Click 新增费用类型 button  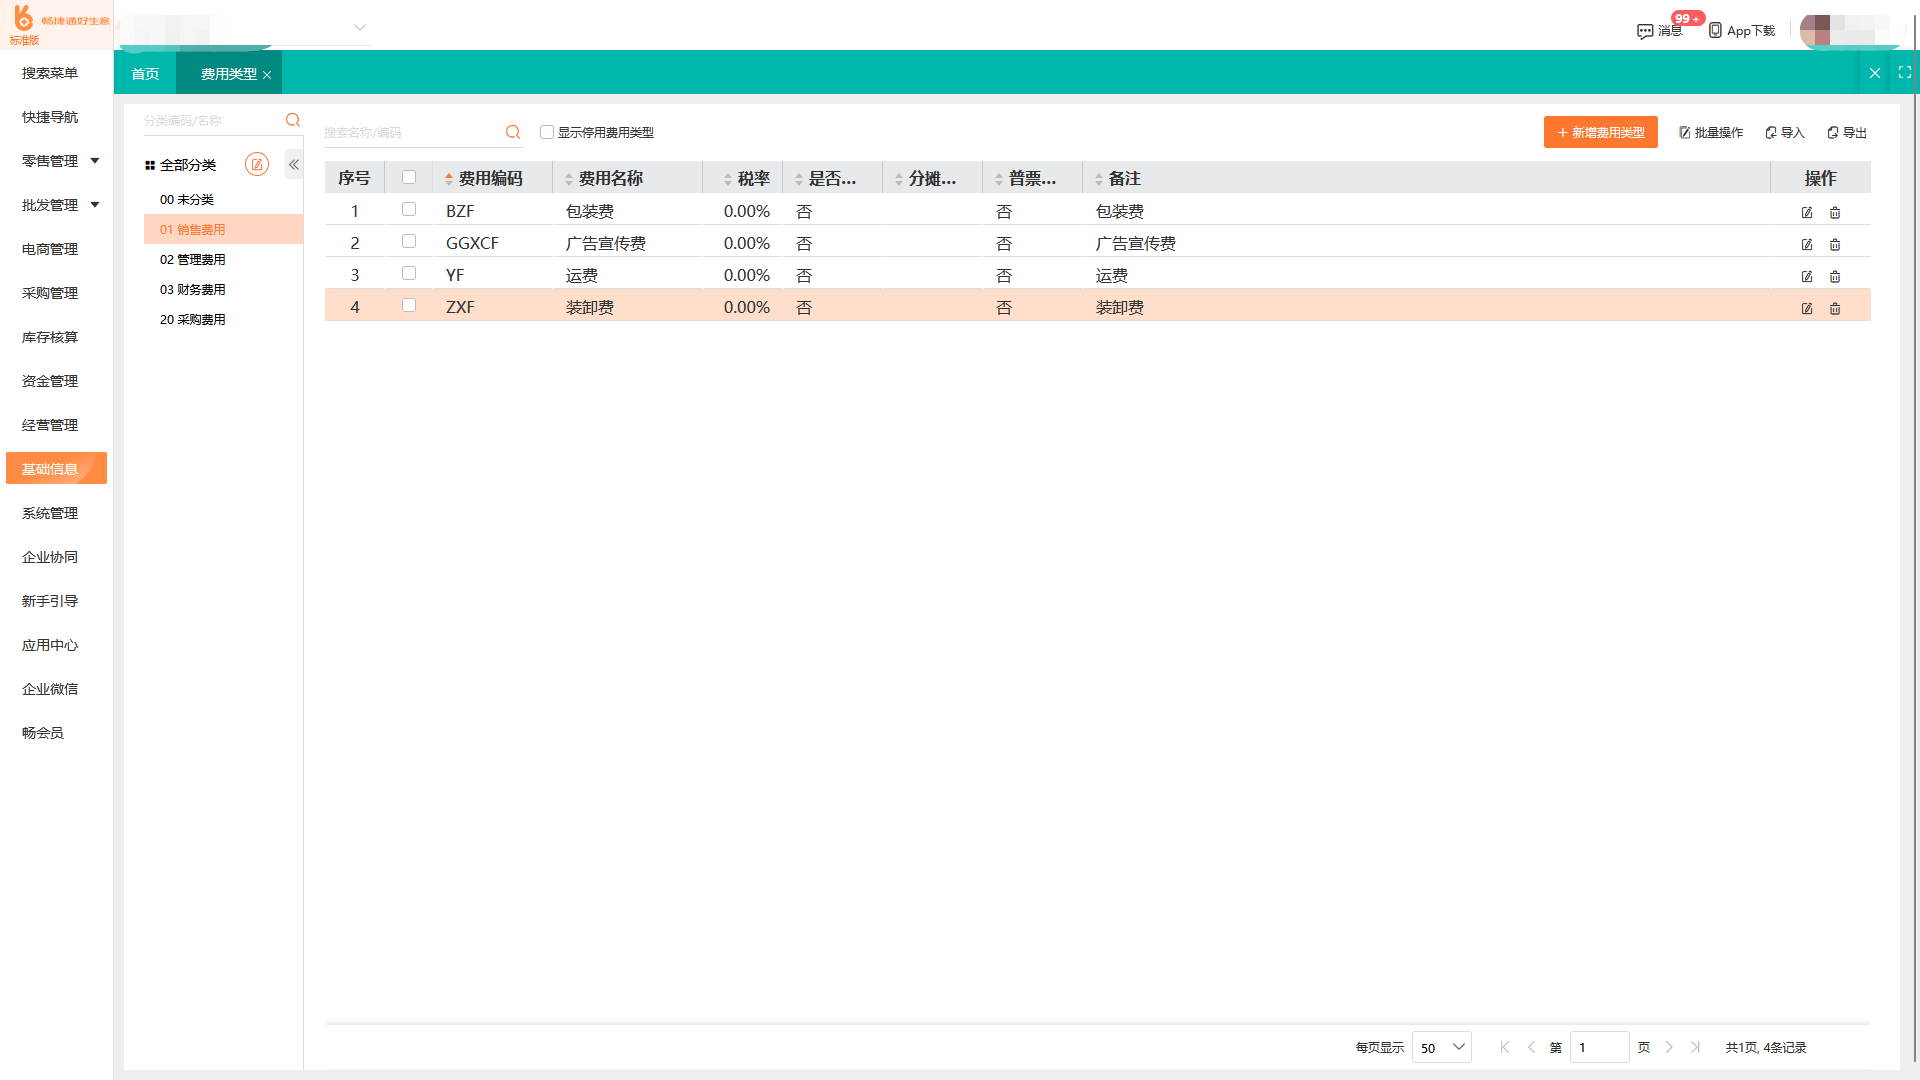1601,131
